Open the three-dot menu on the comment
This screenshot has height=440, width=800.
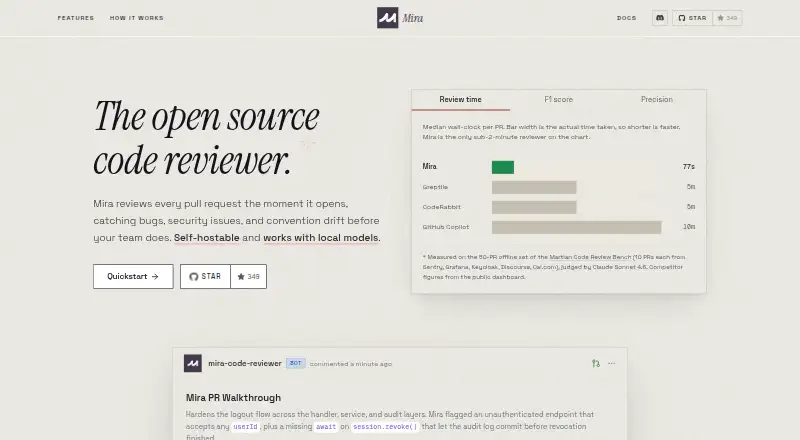coord(612,363)
